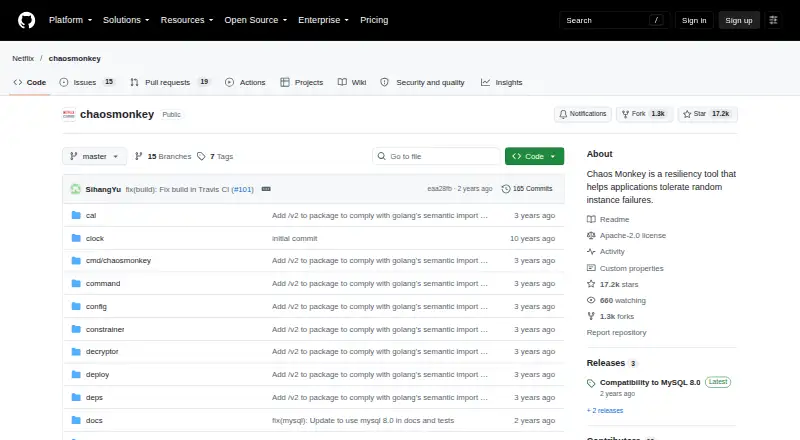Open the command palette icon beside Sign up
Image resolution: width=800 pixels, height=440 pixels.
pyautogui.click(x=773, y=20)
